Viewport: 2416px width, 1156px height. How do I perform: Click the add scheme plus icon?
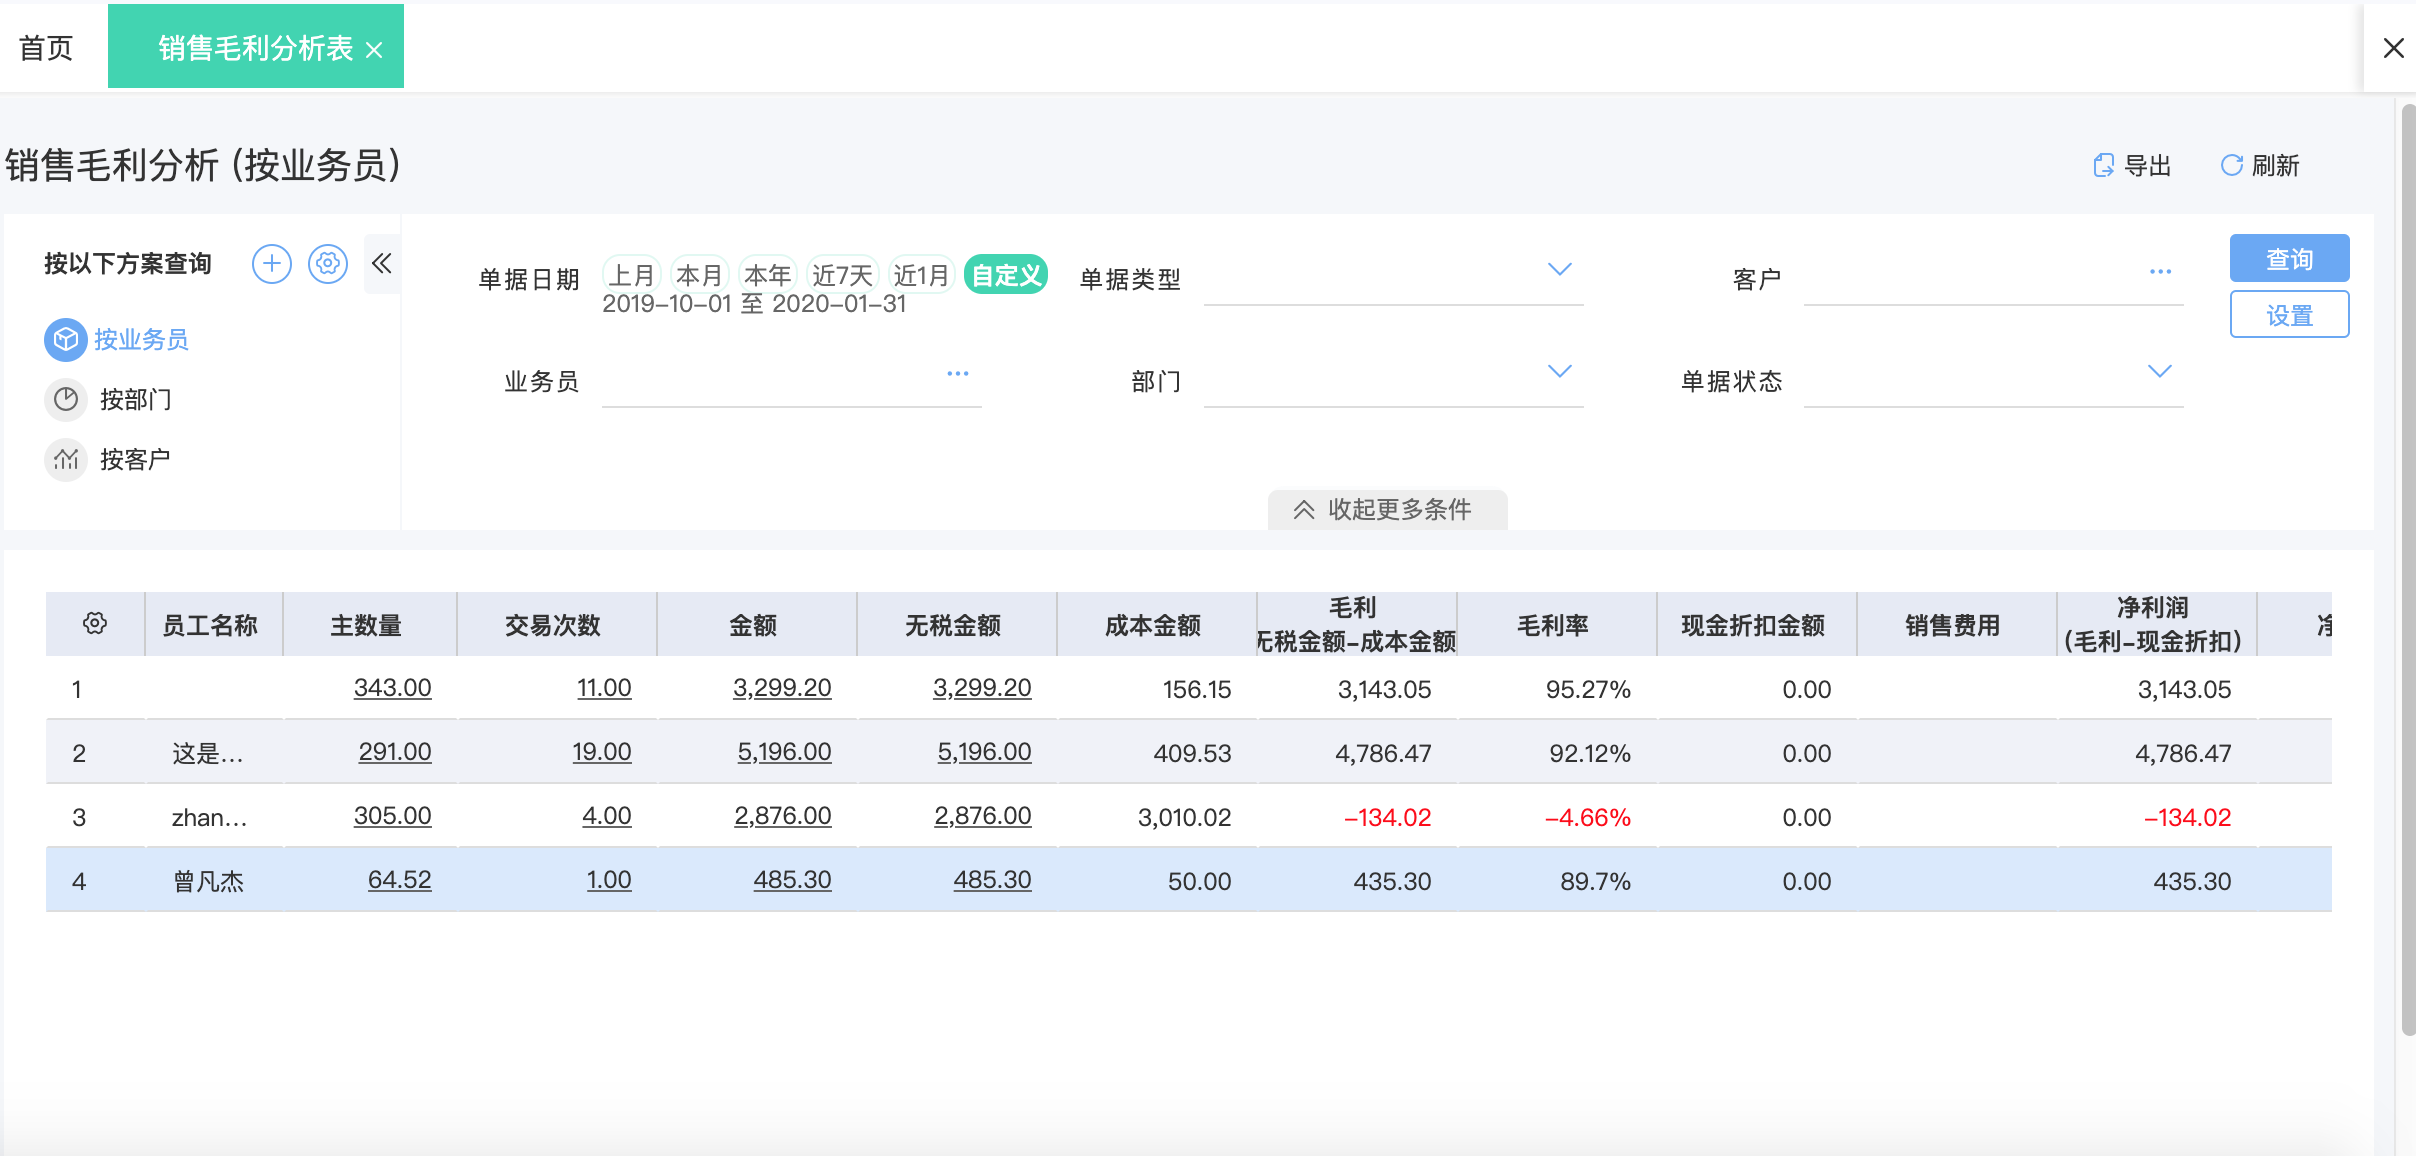tap(273, 262)
